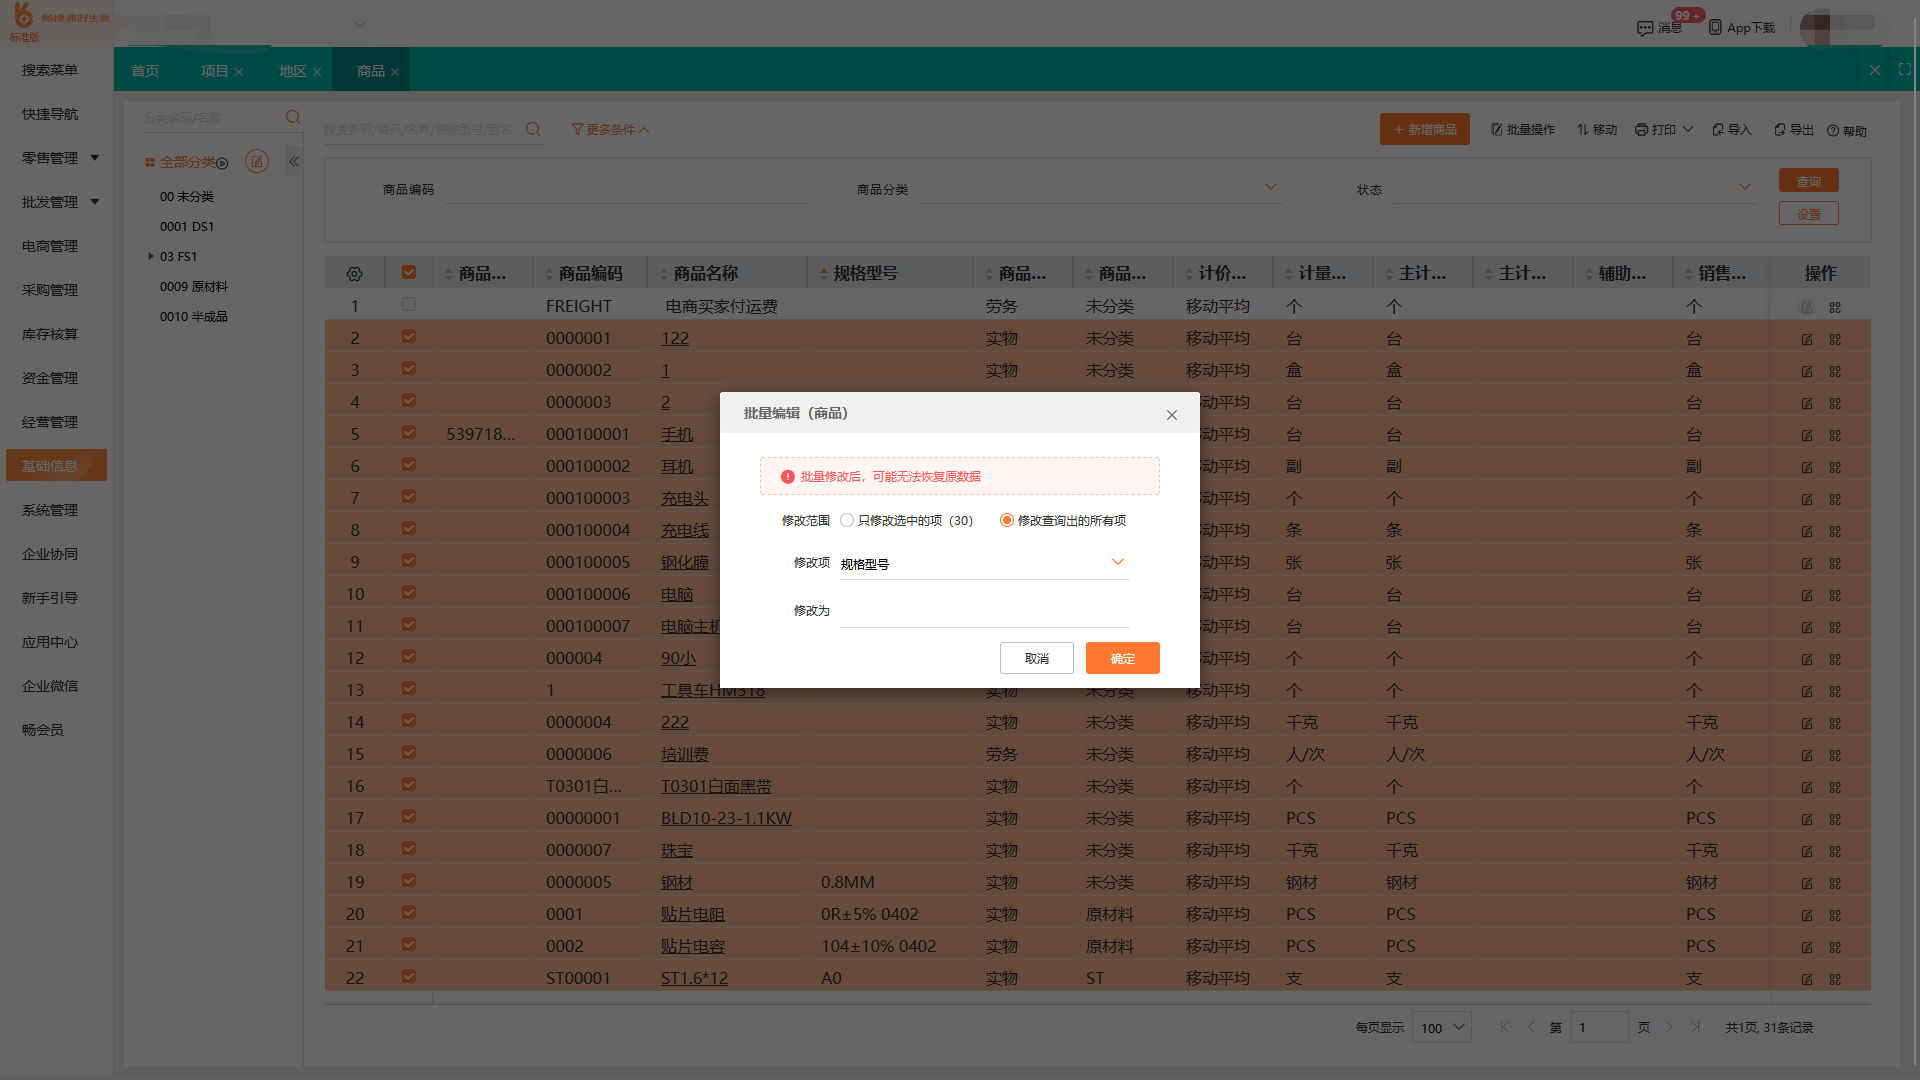This screenshot has width=1920, height=1080.
Task: Click the 导入 import icon
Action: [1730, 128]
